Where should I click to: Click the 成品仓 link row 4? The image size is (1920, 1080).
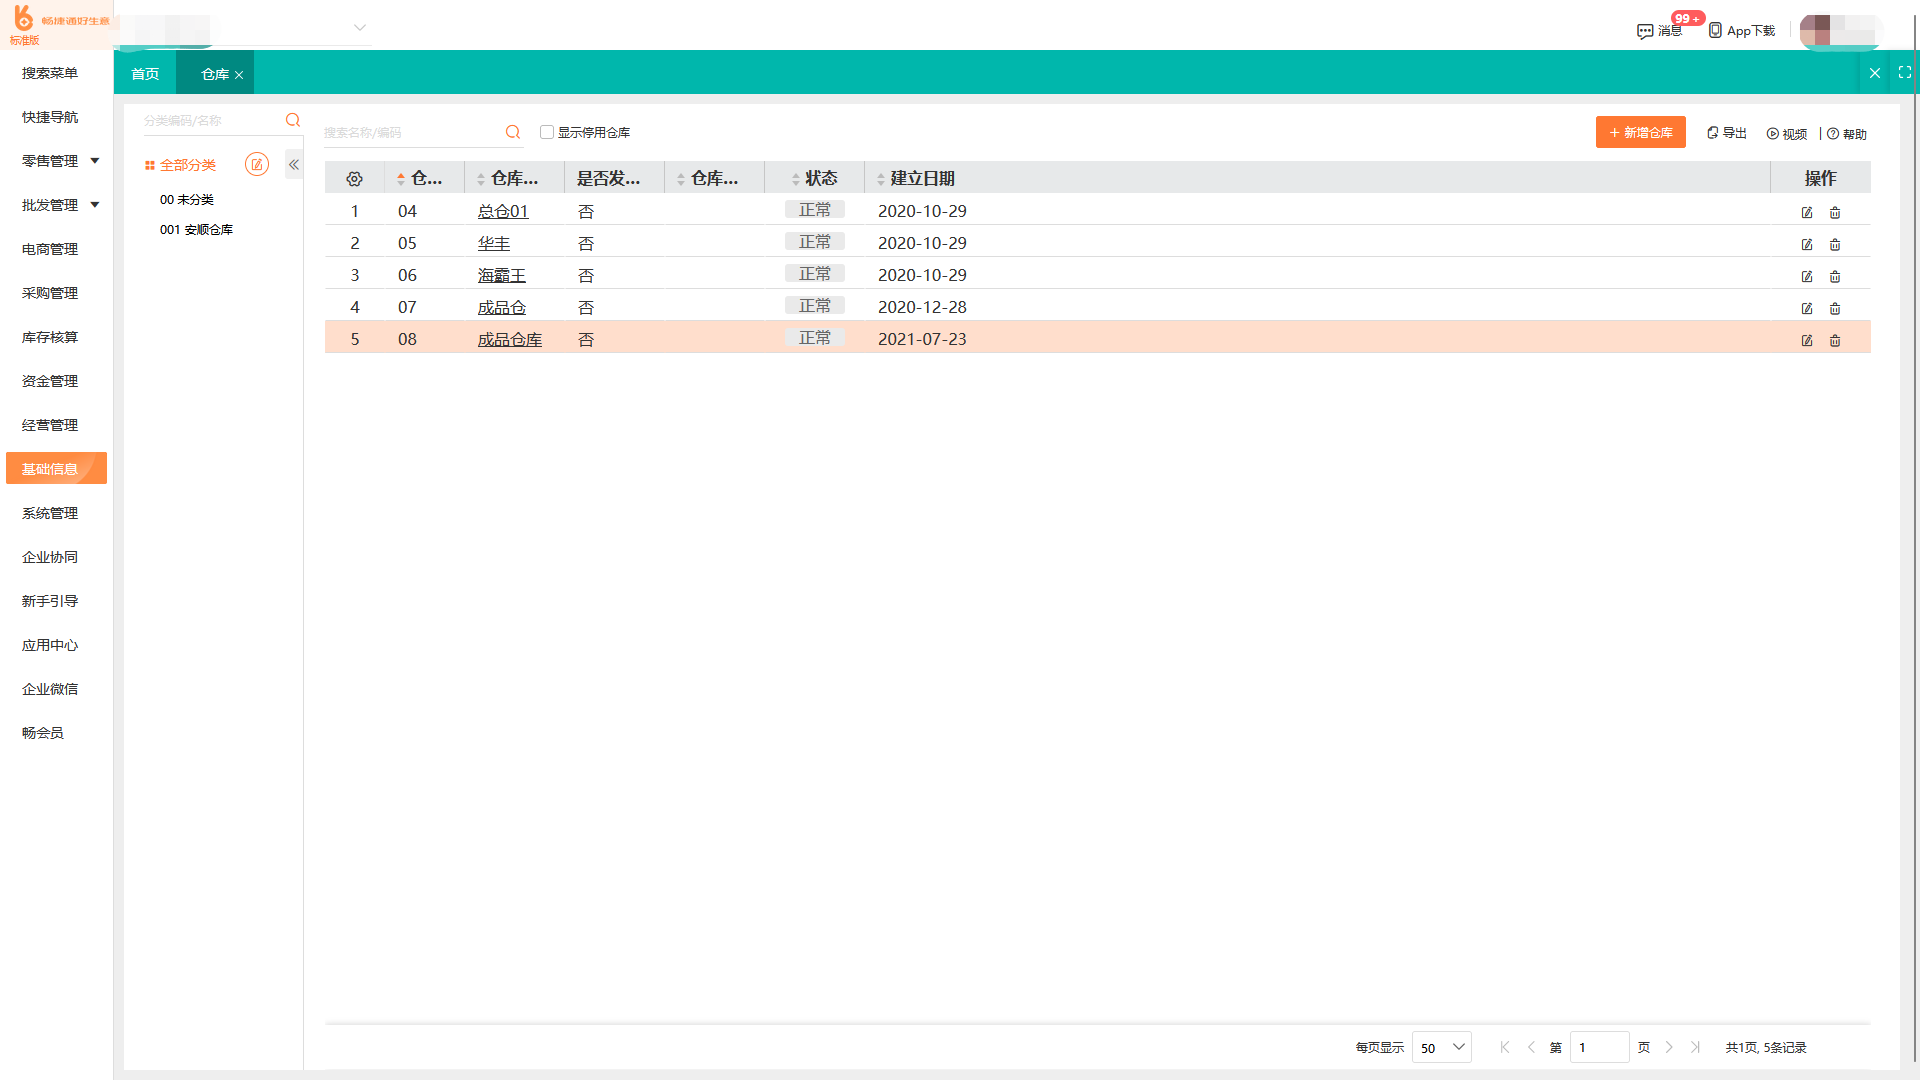tap(501, 306)
